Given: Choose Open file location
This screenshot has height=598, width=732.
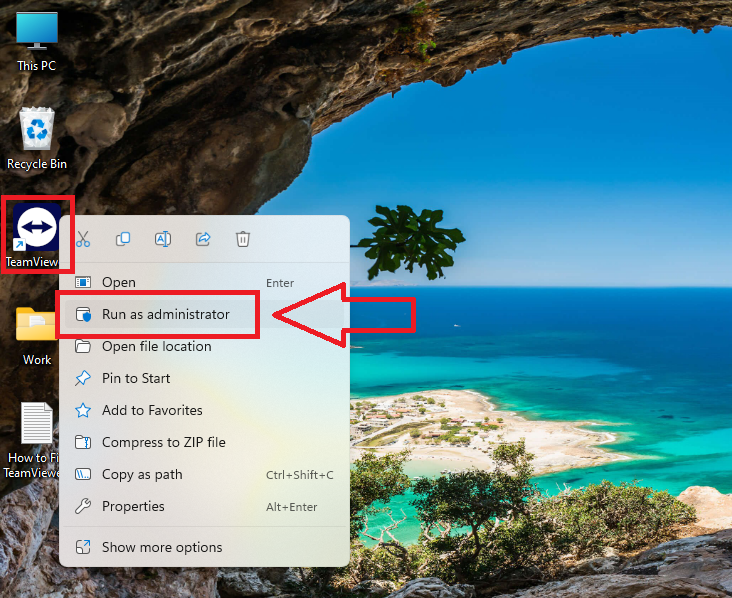Looking at the screenshot, I should (x=204, y=346).
